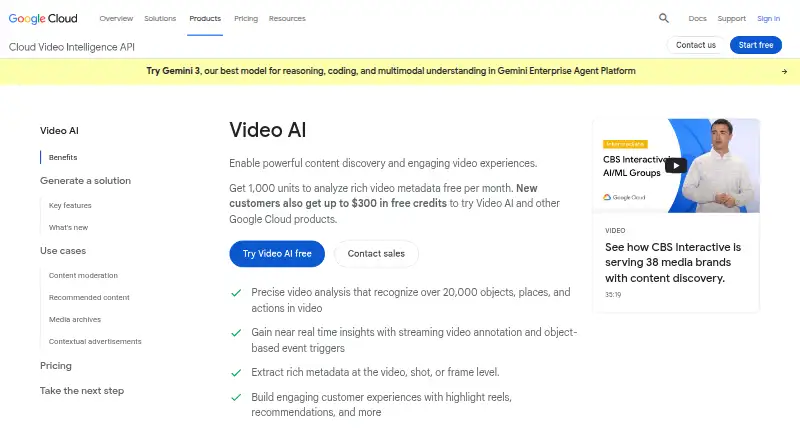Click the 35:19 video duration label
Screen dimensions: 800x440
pyautogui.click(x=613, y=295)
